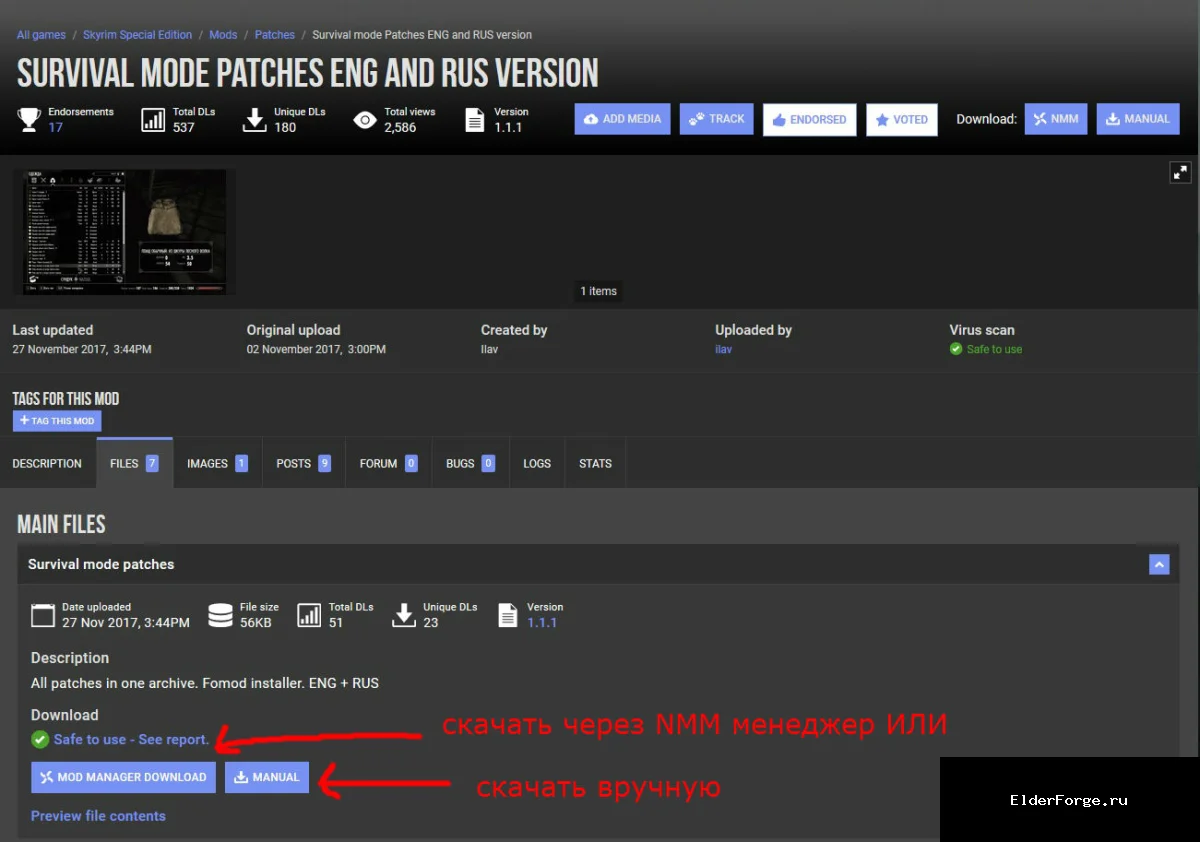Click the Add Media button
Screen dimensions: 1200x842
[621, 119]
